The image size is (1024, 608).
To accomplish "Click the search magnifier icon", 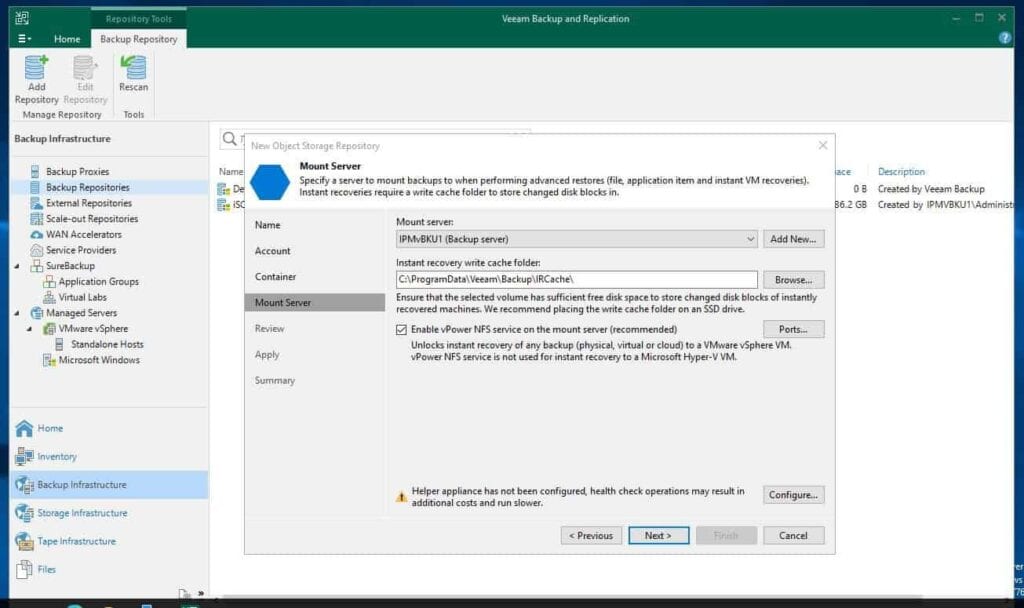I will point(229,138).
